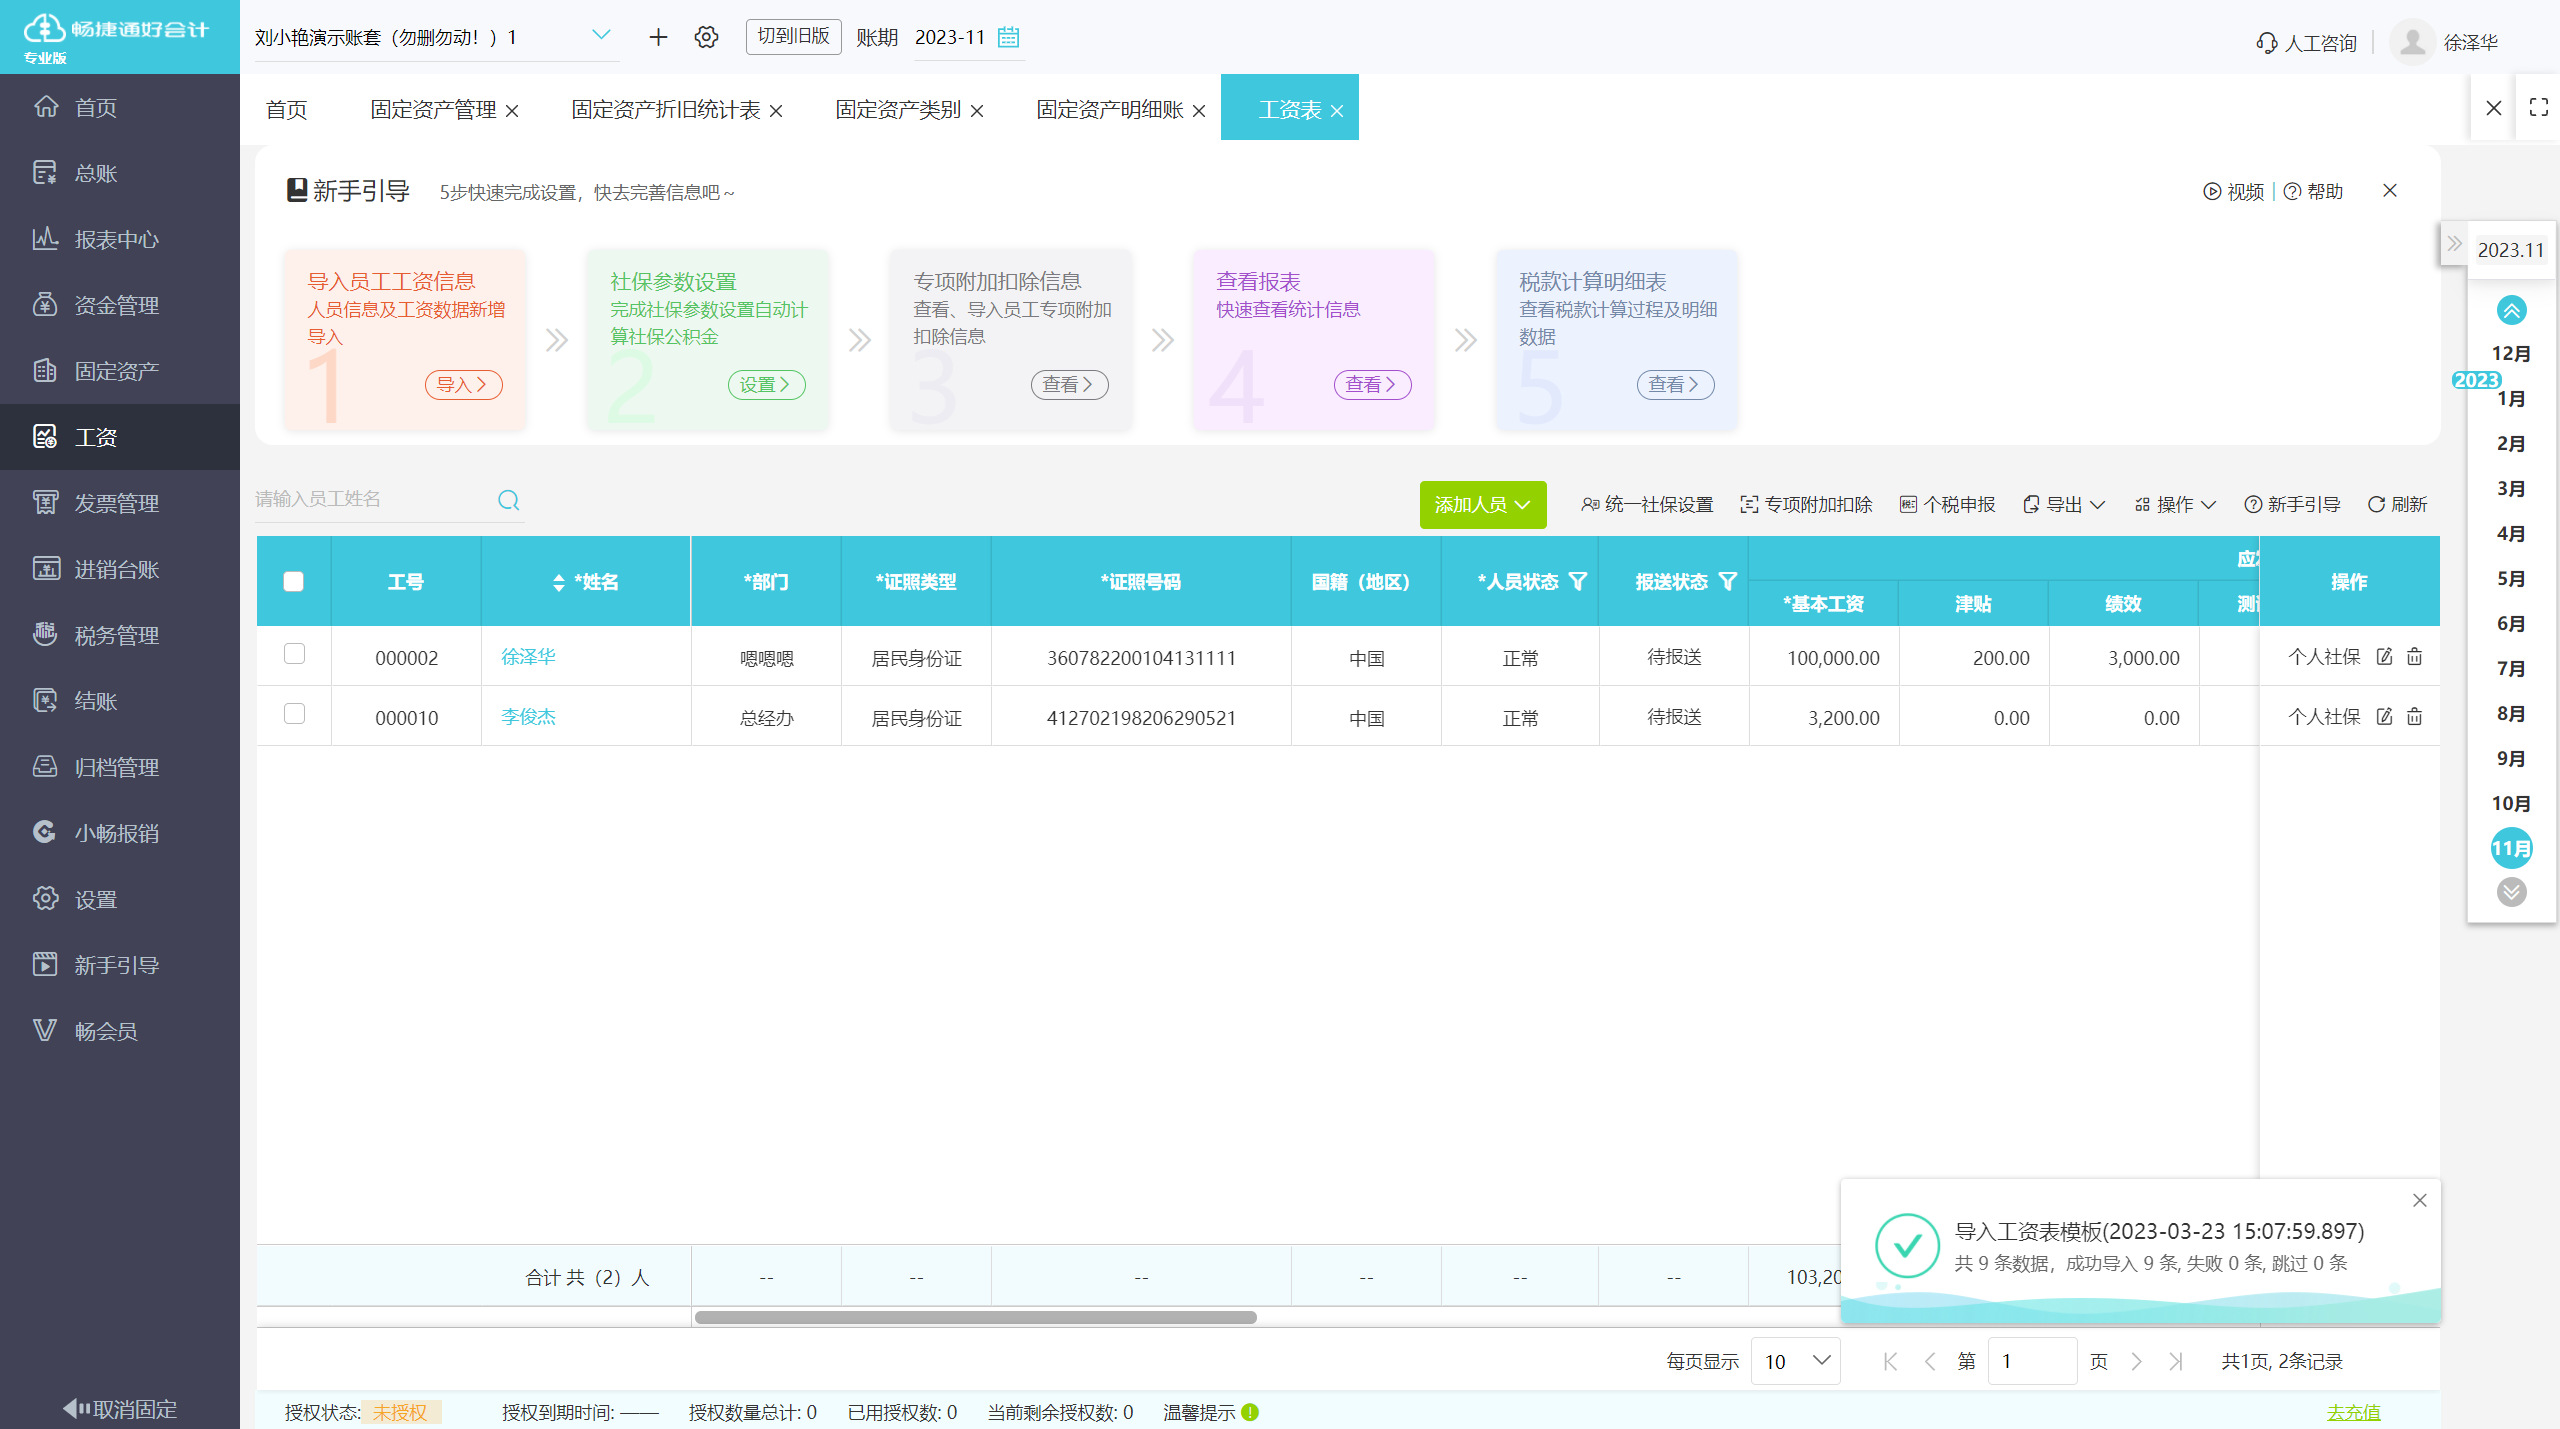
Task: Click employee name 徐泽华
Action: click(527, 656)
